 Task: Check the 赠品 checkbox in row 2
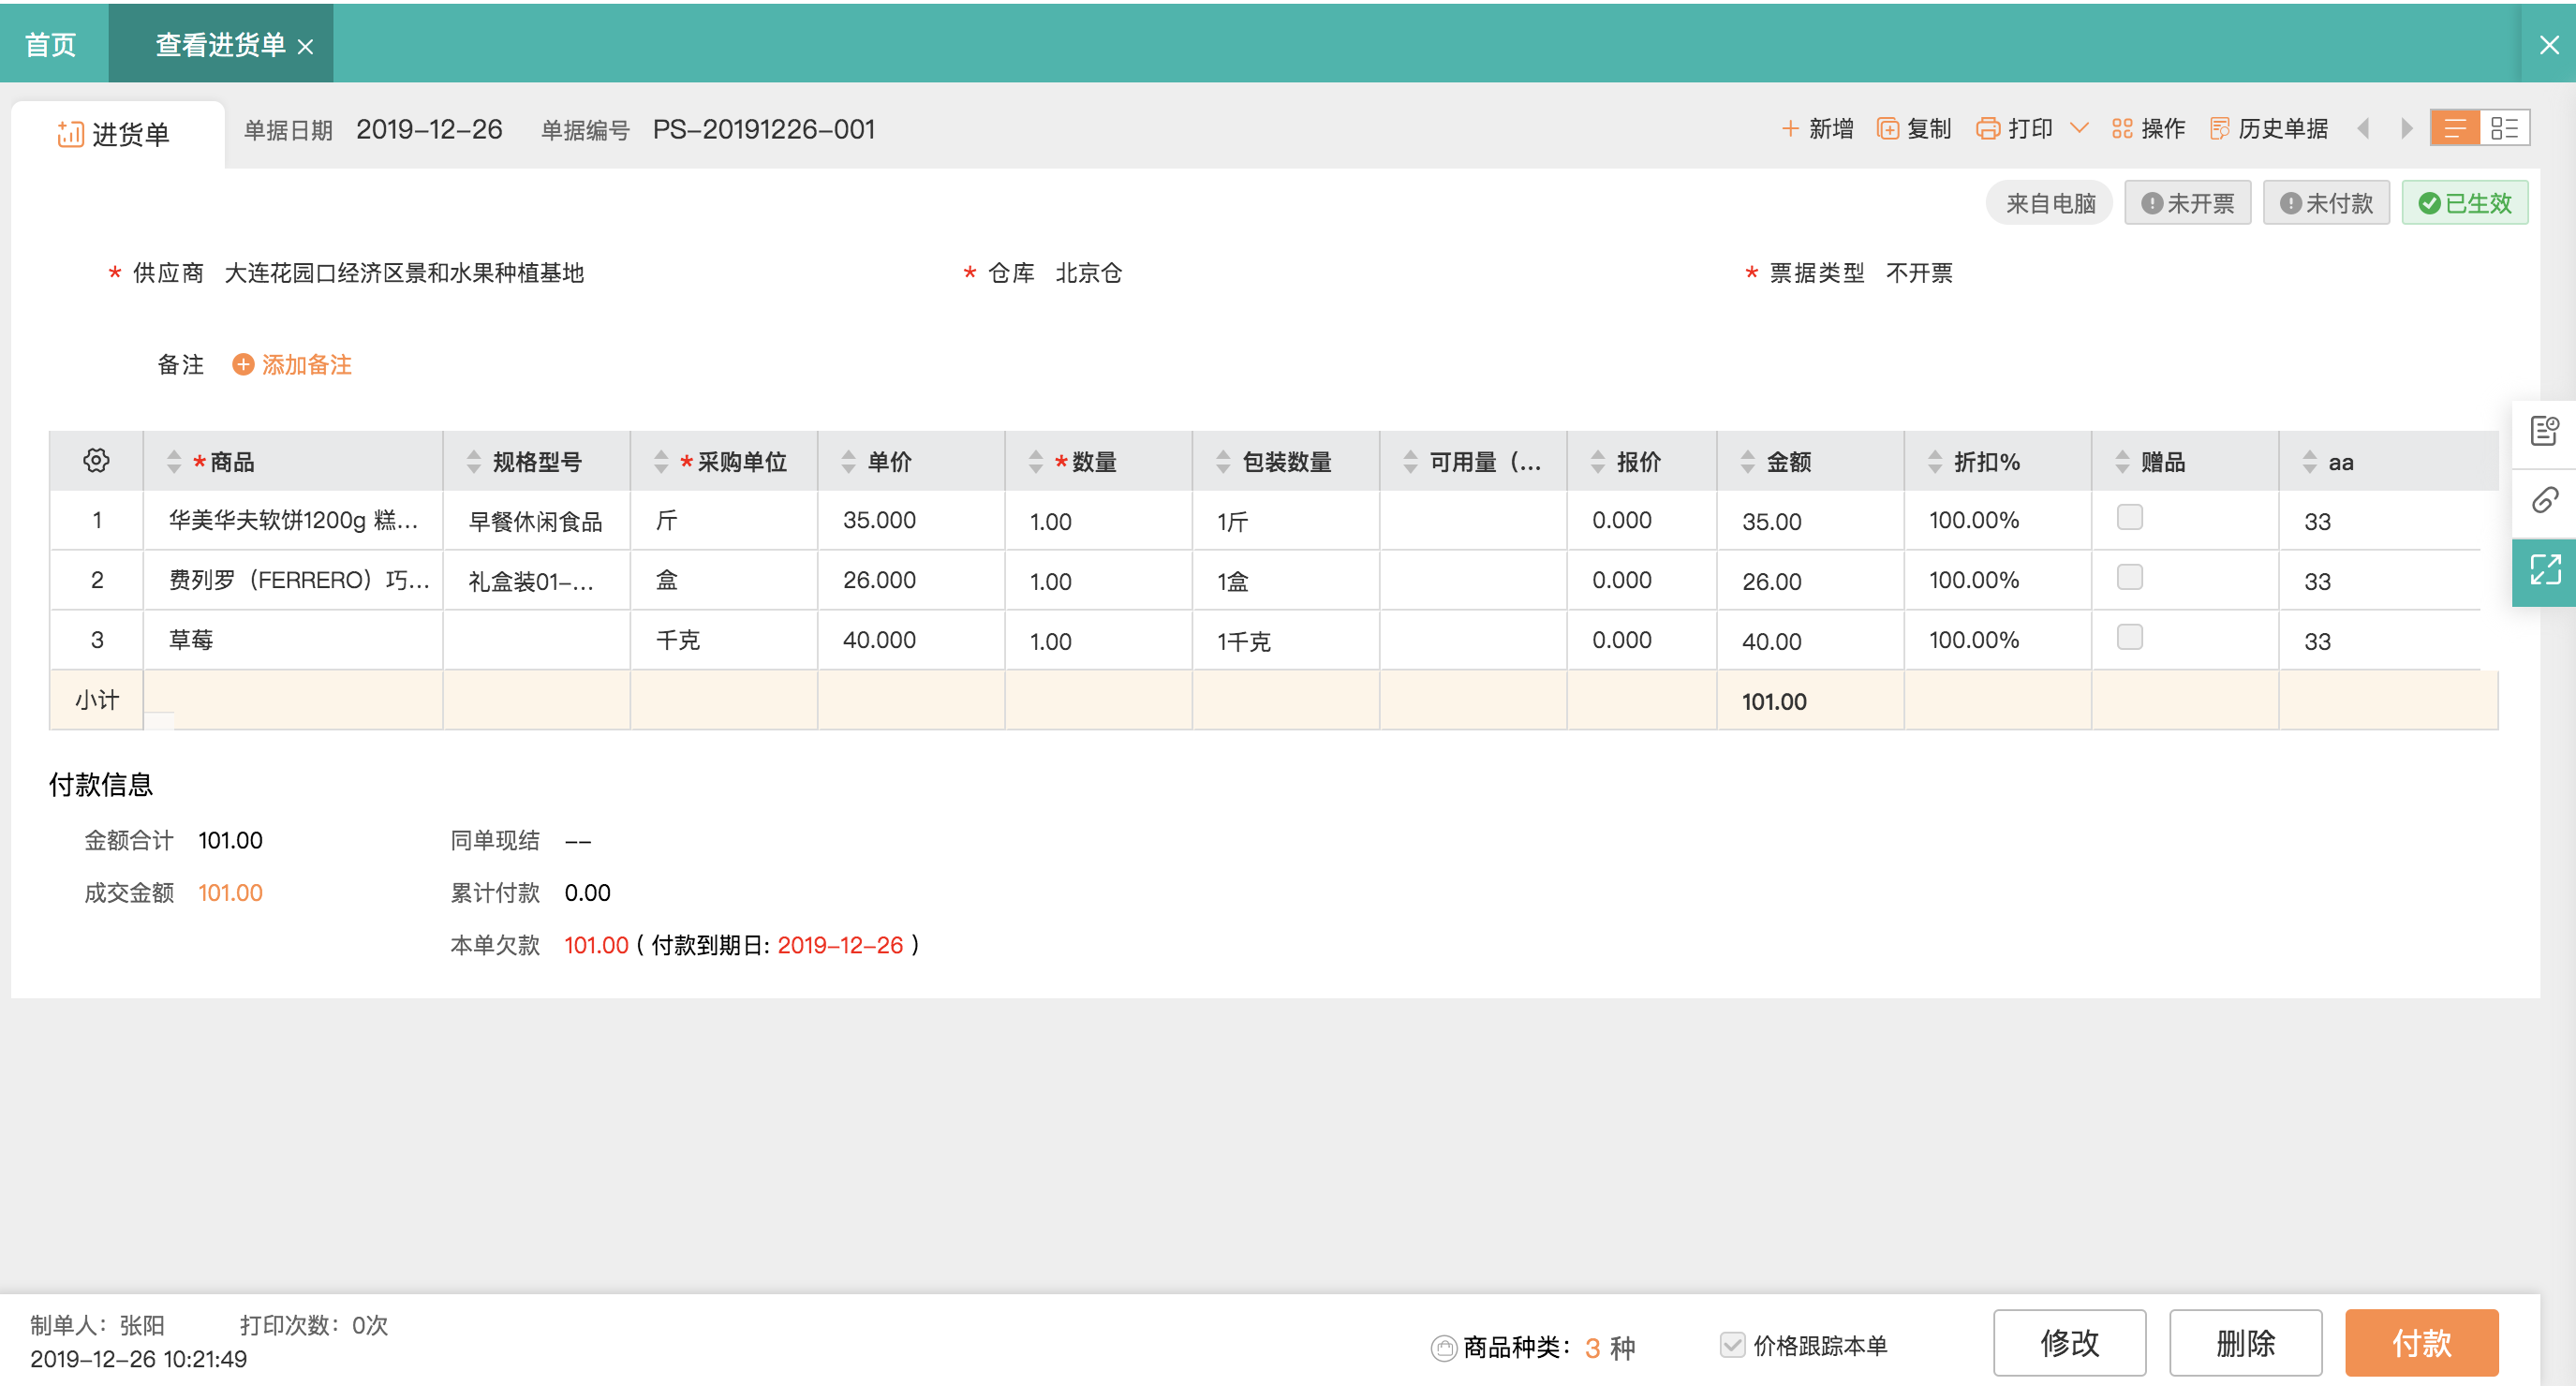coord(2130,579)
